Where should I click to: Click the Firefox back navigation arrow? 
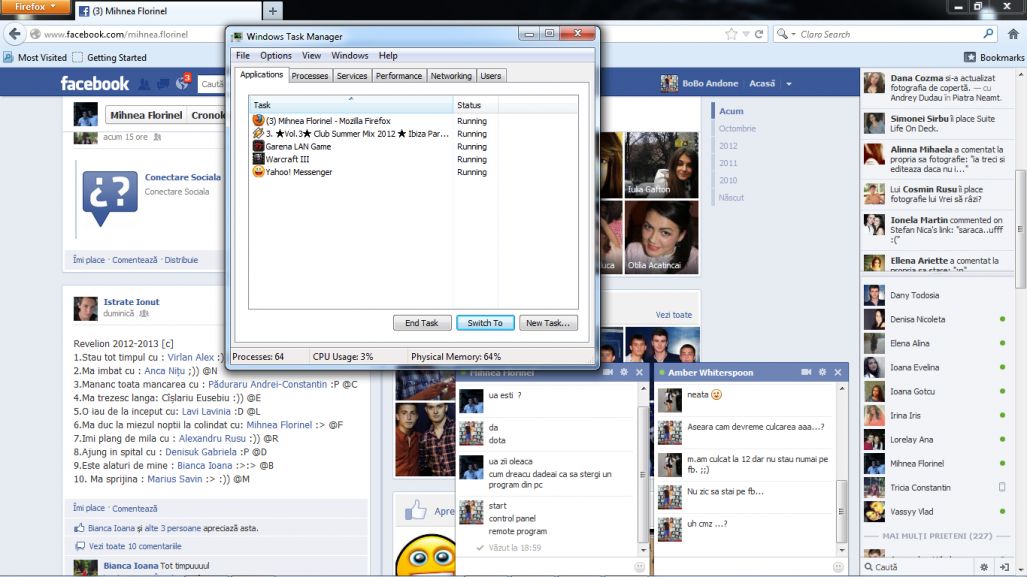(x=14, y=34)
